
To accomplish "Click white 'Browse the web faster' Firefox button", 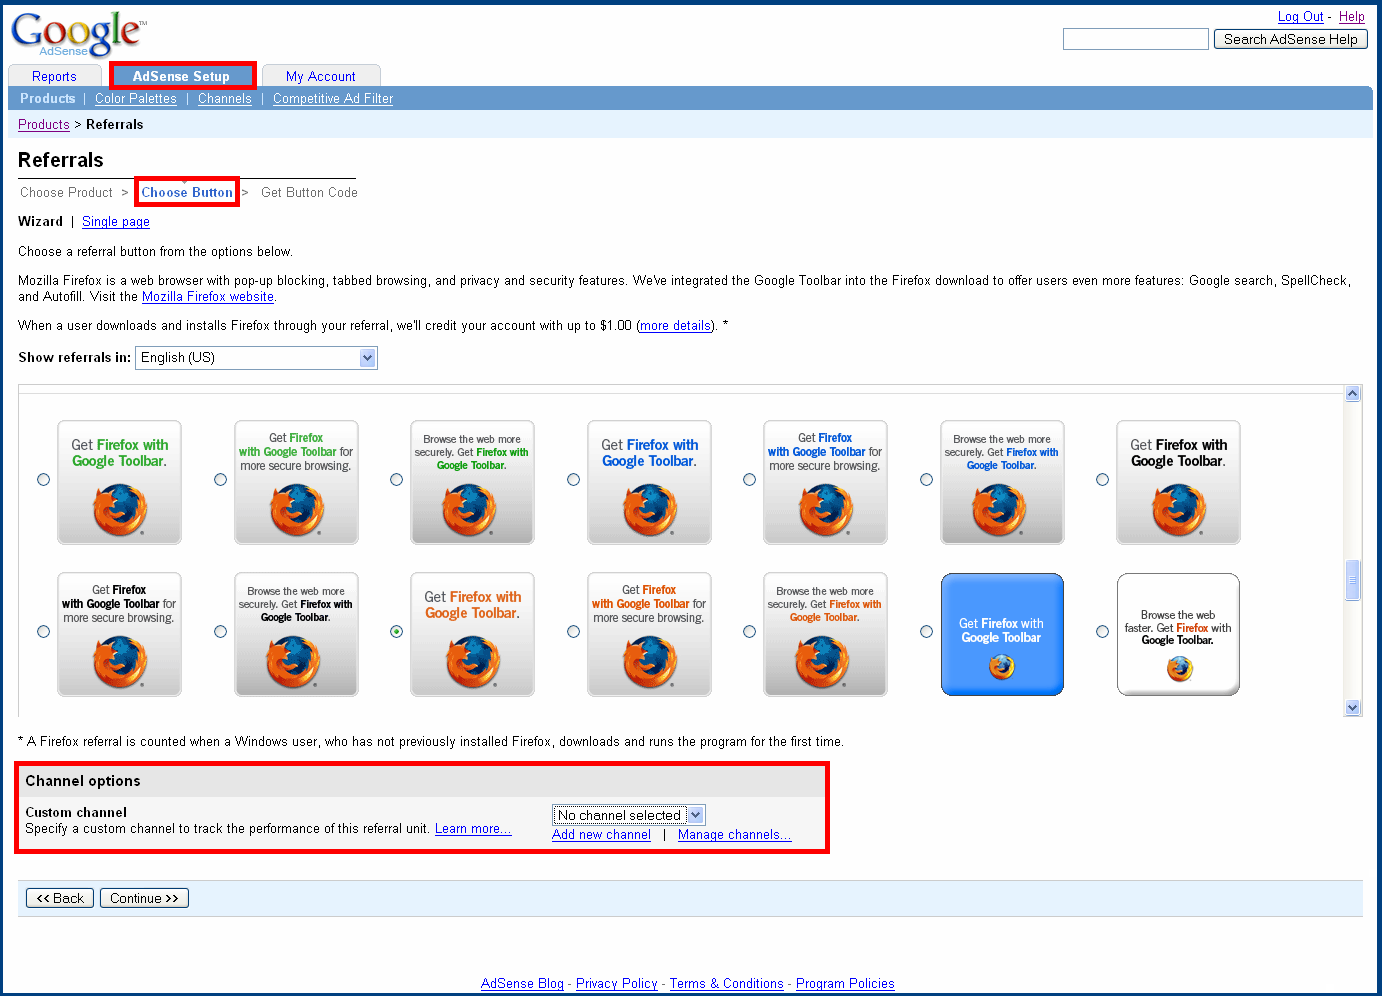I will tap(1178, 634).
